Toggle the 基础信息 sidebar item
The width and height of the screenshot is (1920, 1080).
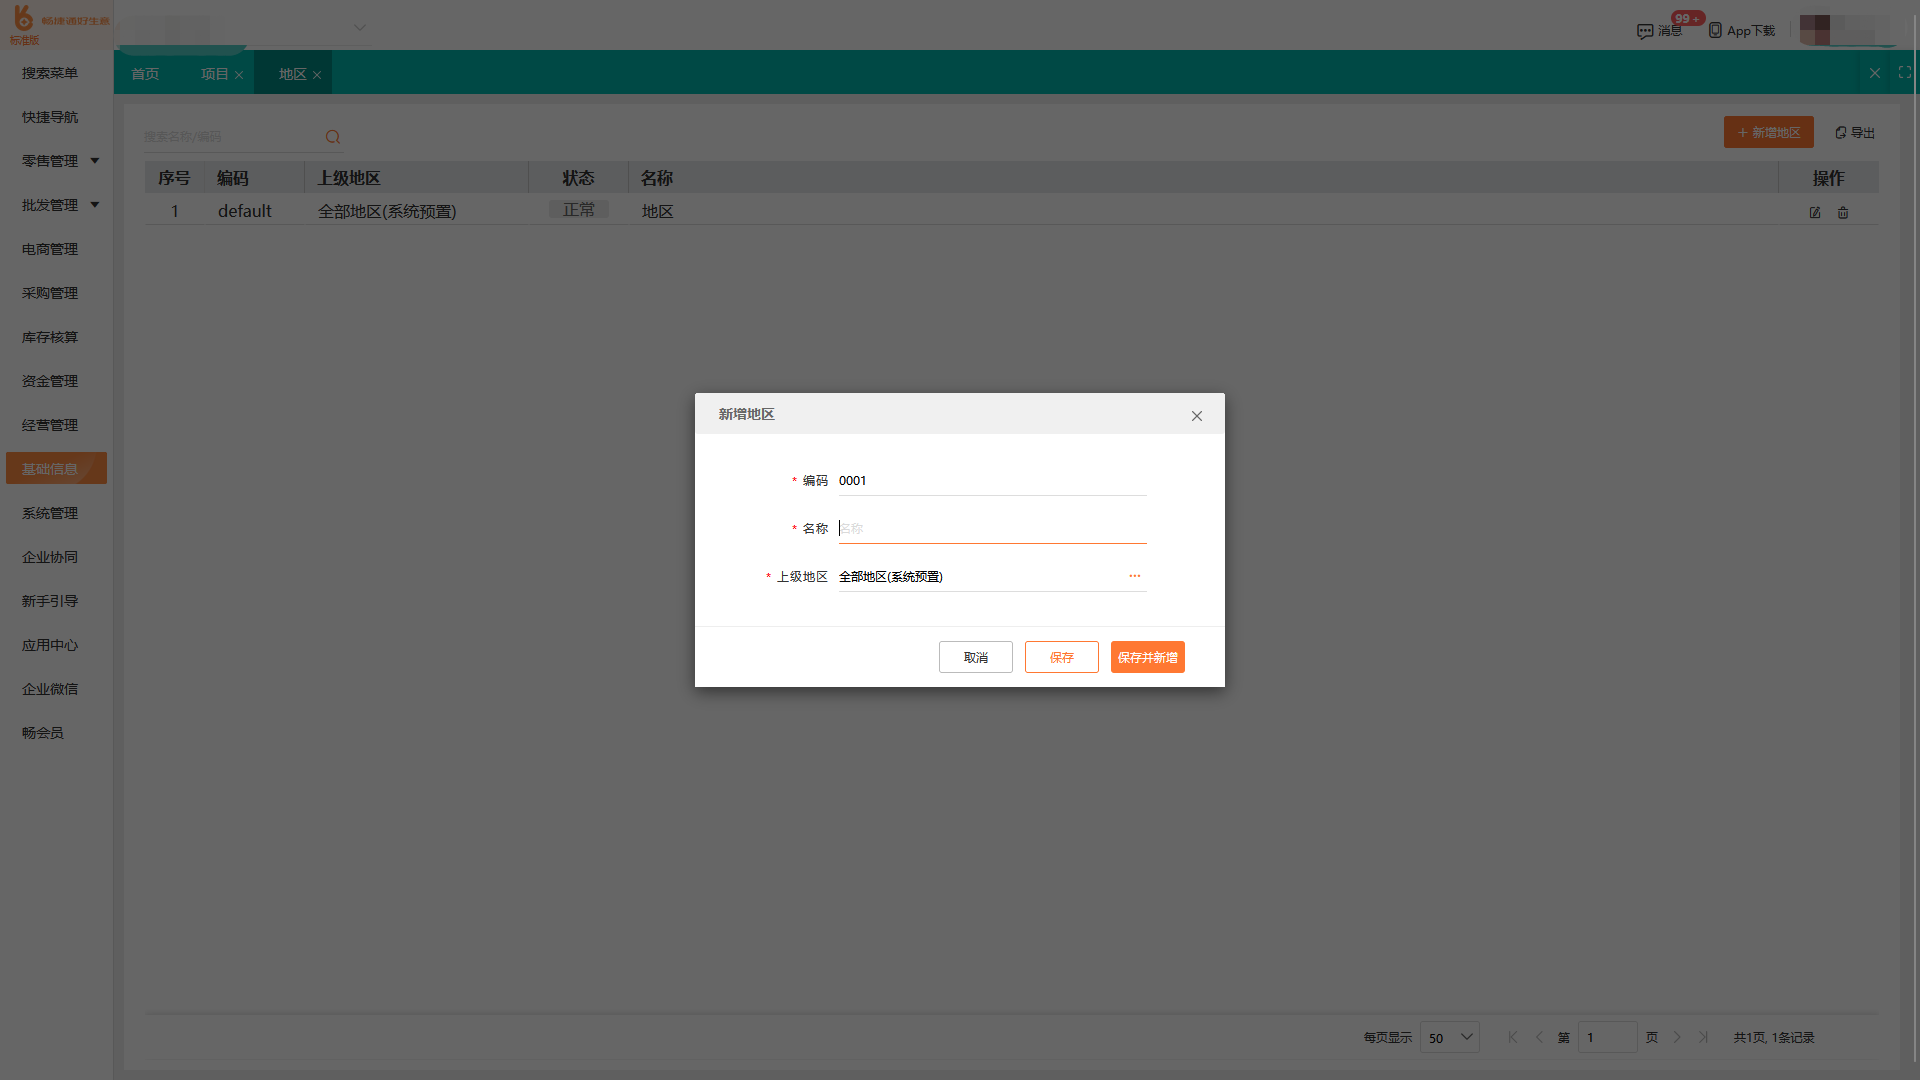tap(55, 468)
